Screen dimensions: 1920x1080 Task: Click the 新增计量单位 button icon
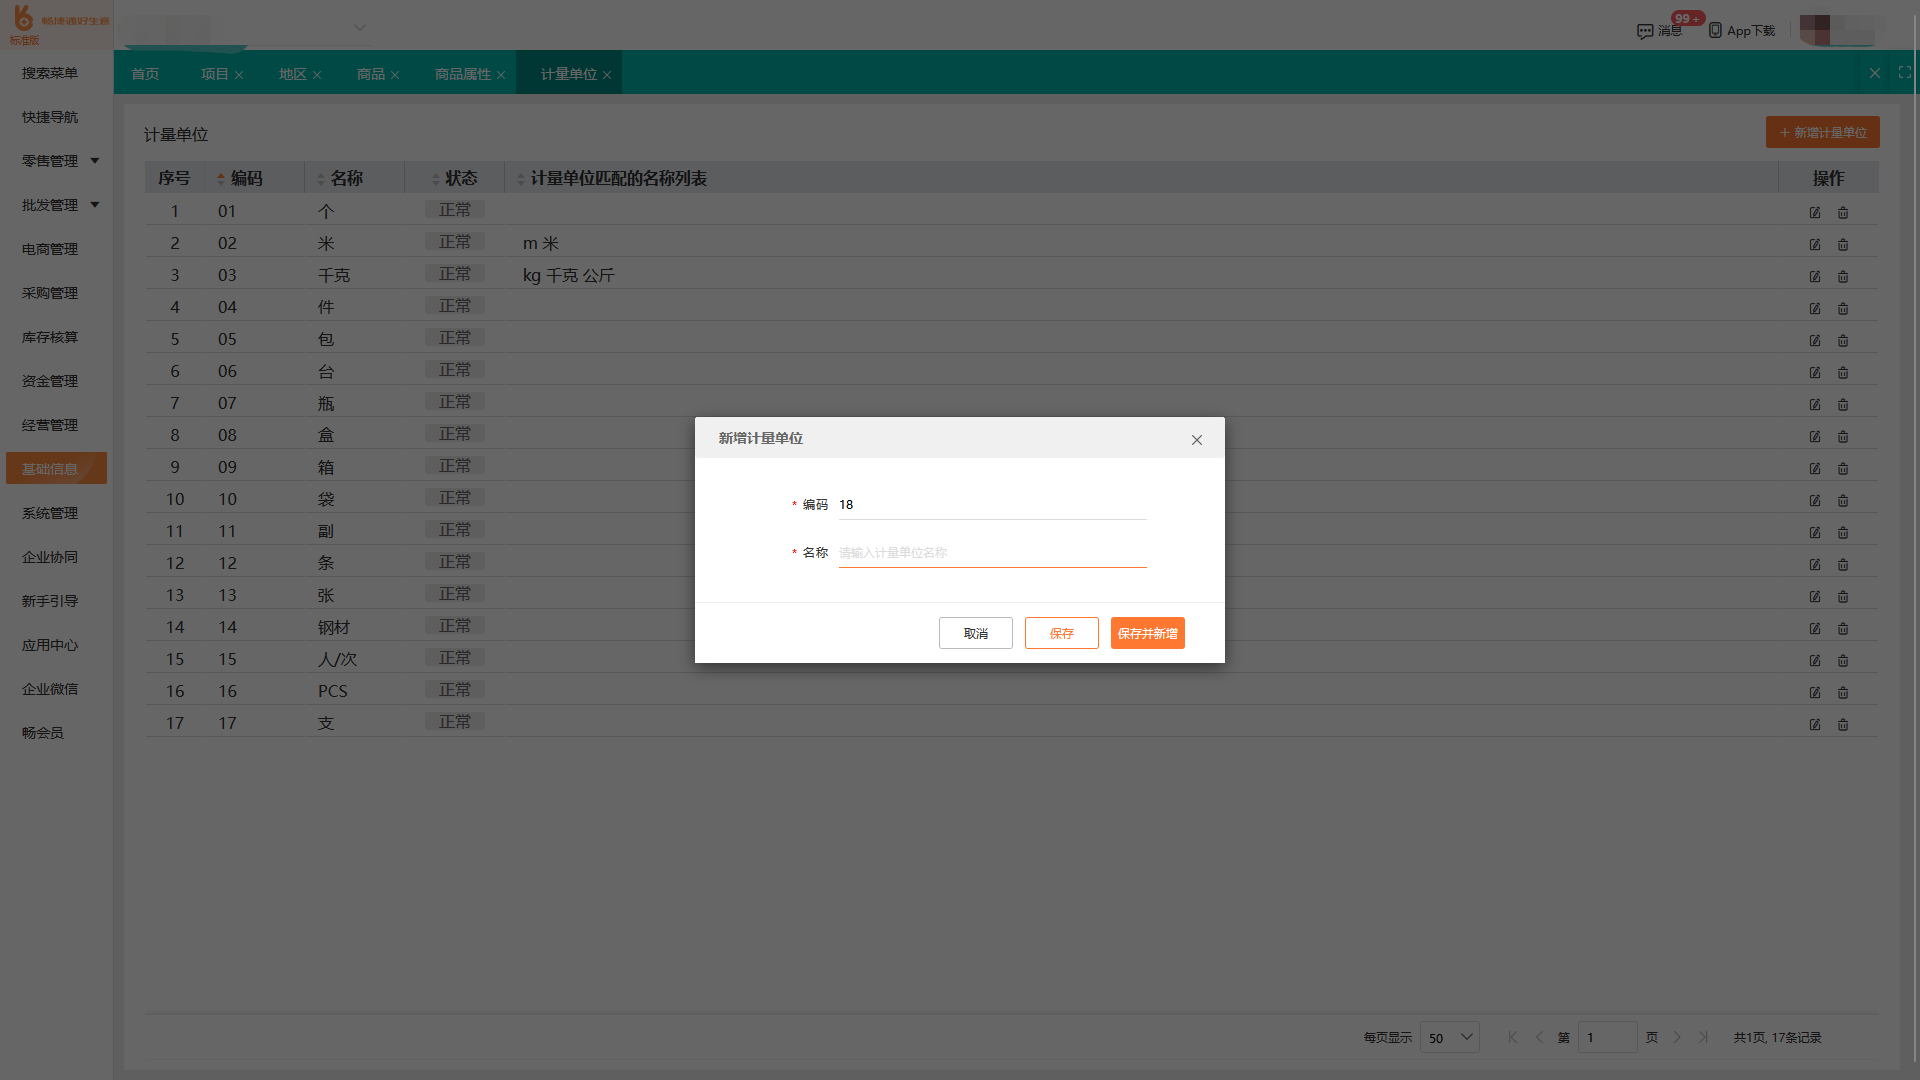click(x=1822, y=133)
